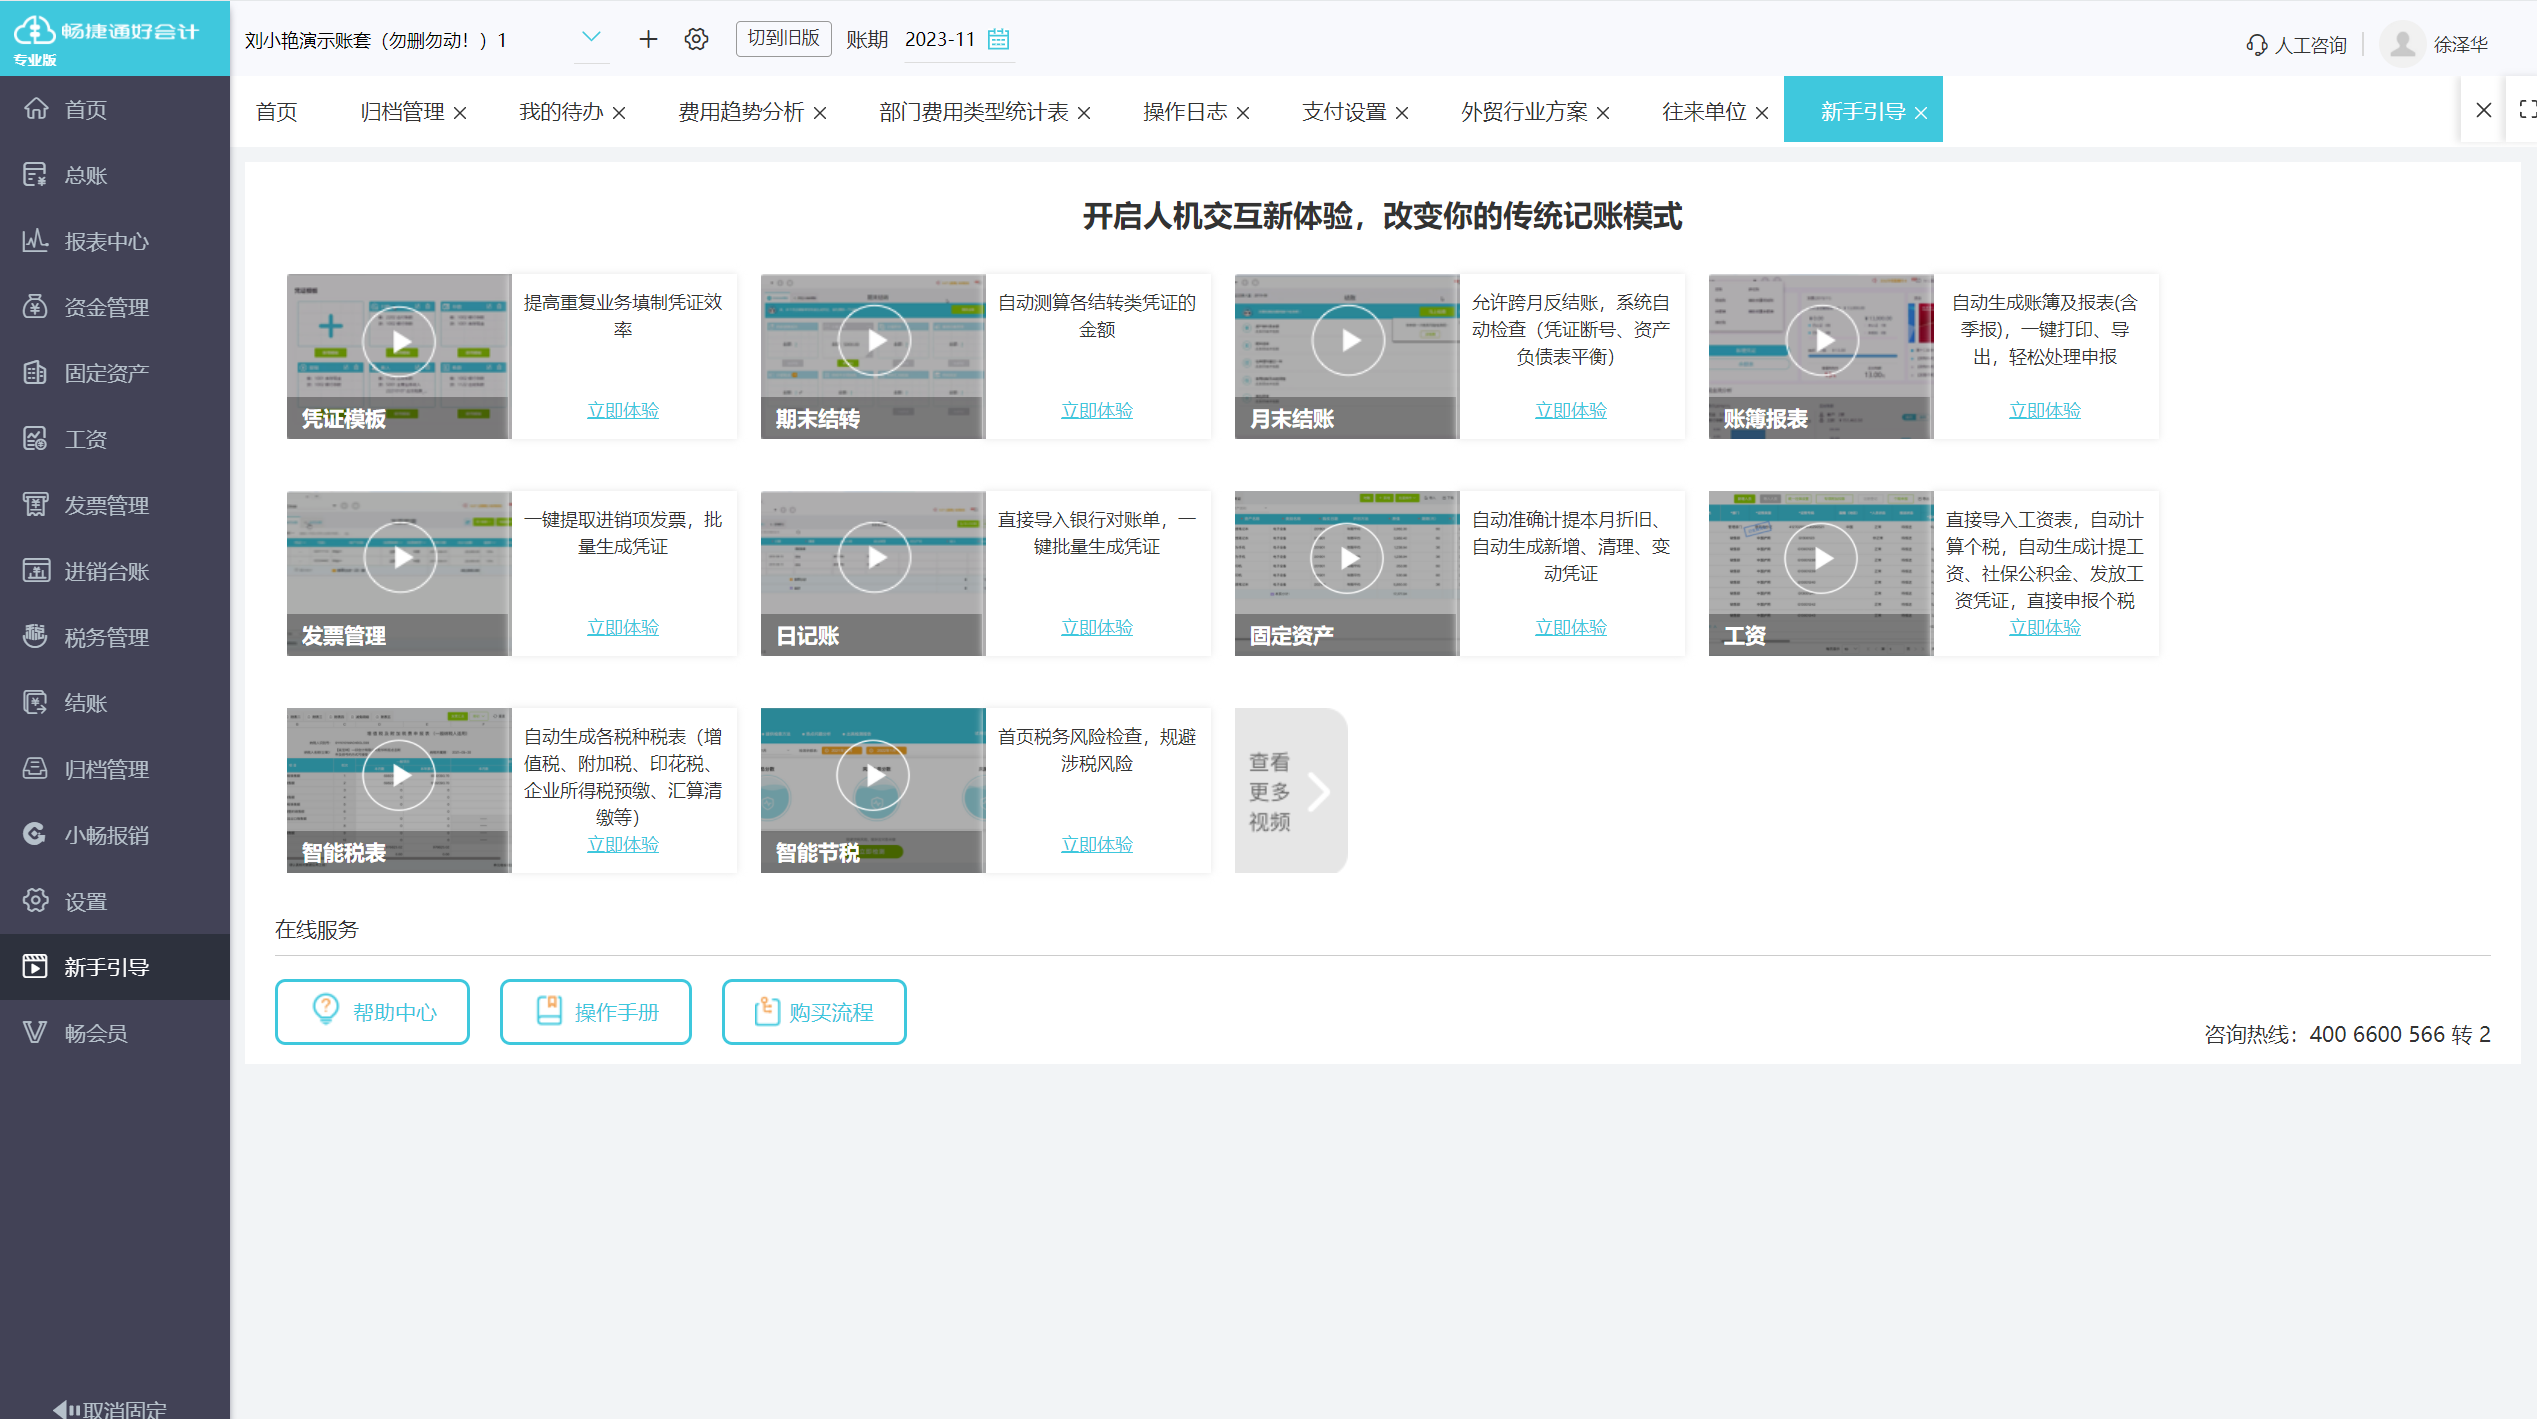Viewport: 2537px width, 1419px height.
Task: Select 费用趋势分析 tab
Action: tap(741, 110)
